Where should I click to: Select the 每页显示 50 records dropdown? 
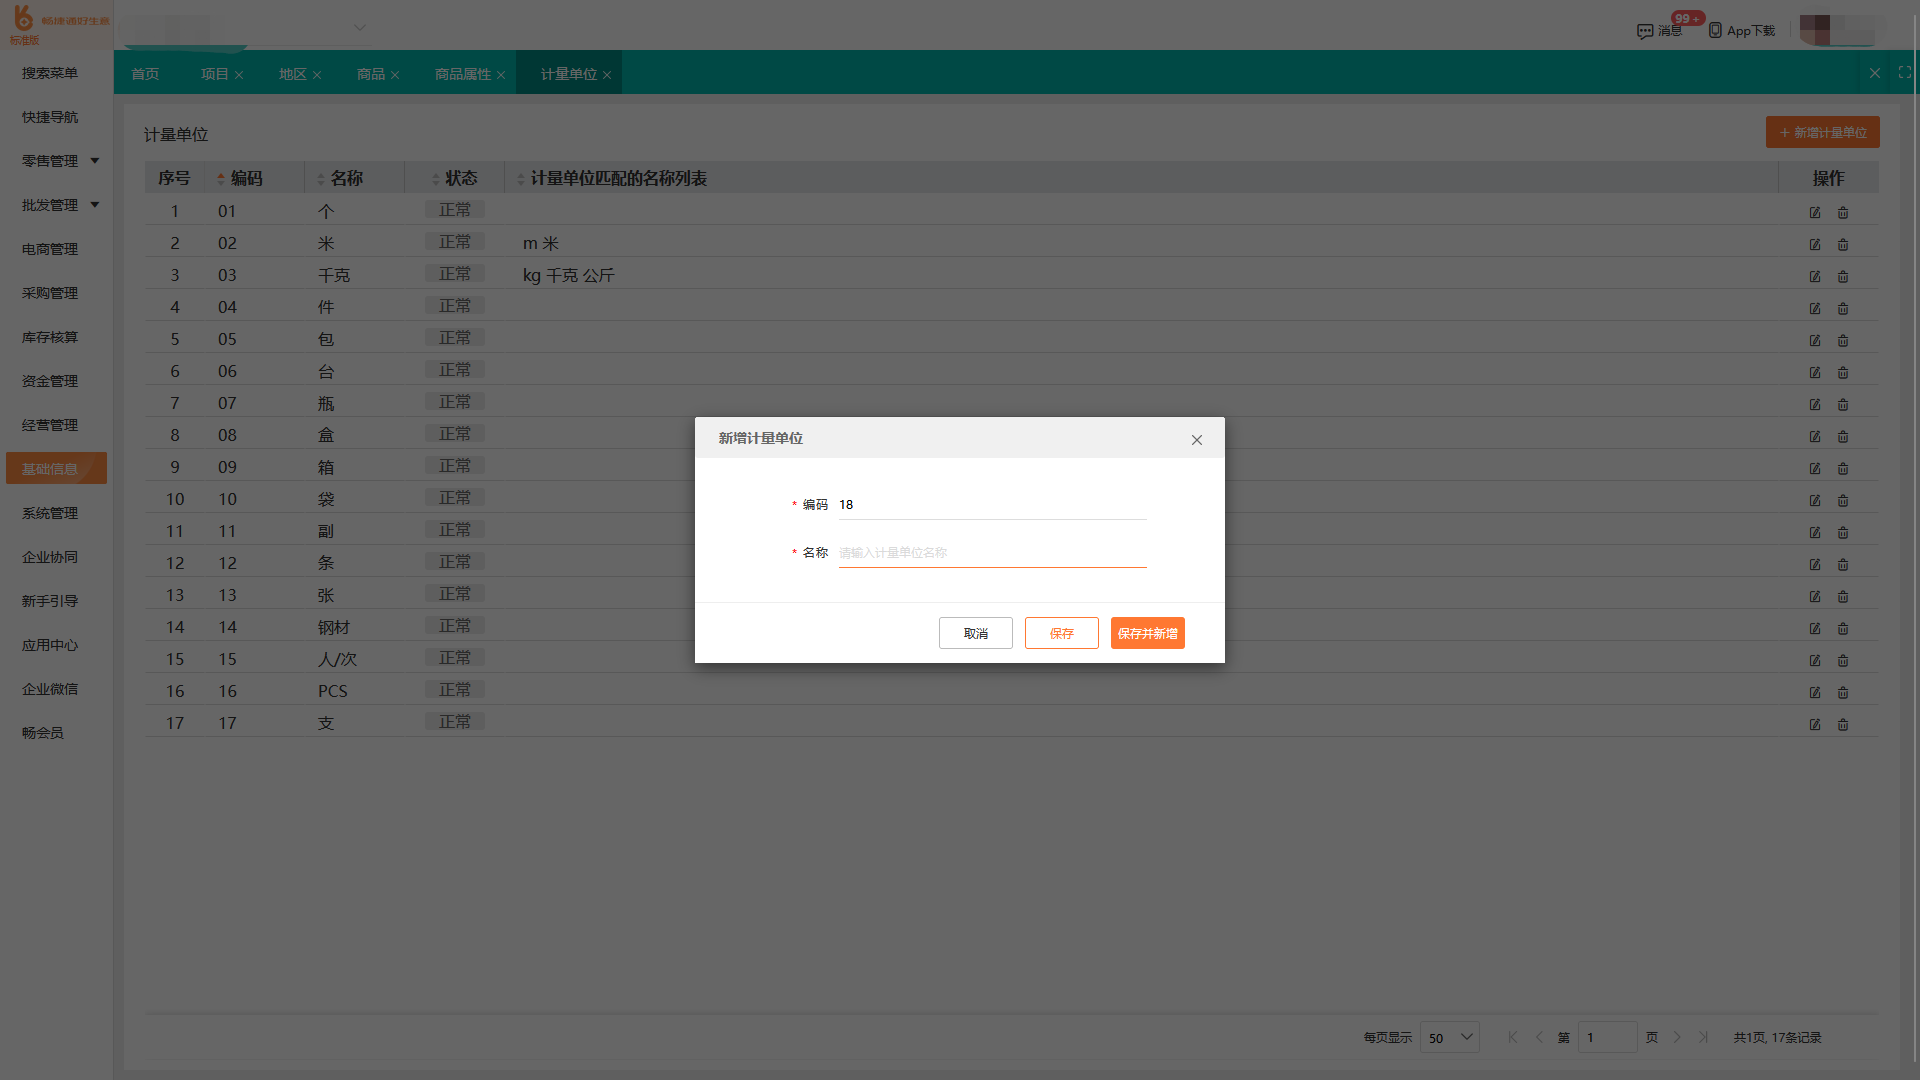[x=1449, y=1036]
